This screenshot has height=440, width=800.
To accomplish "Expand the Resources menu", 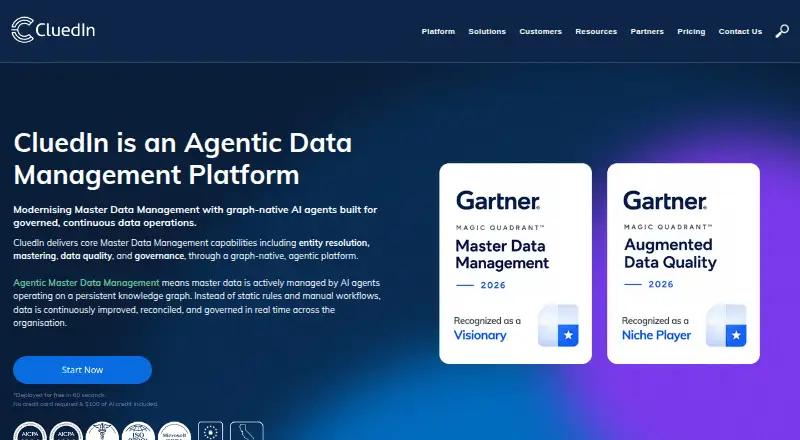I will (x=596, y=31).
